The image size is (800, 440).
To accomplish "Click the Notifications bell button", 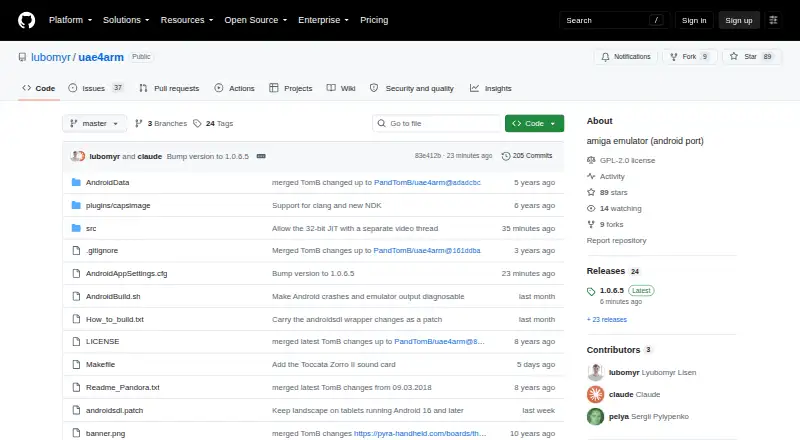I will [626, 57].
